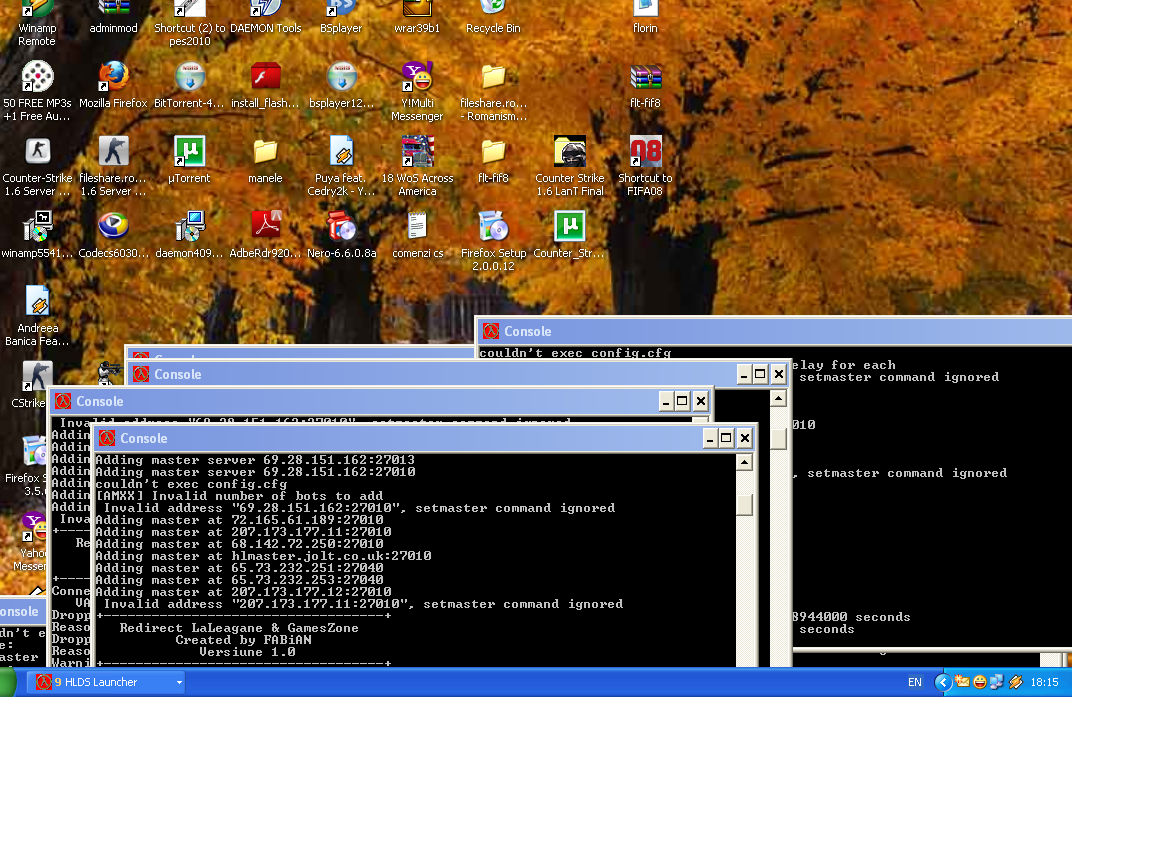The height and width of the screenshot is (864, 1152).
Task: Open the Nero-6.6.0.8a installer icon
Action: click(x=341, y=228)
